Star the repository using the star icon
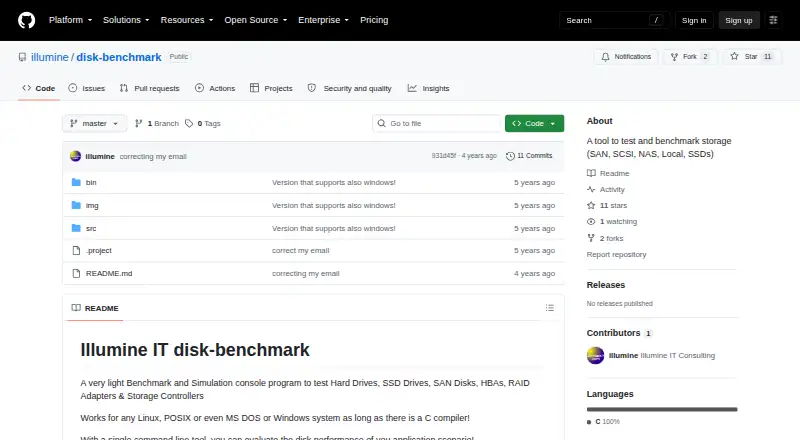Viewport: 800px width, 440px height. point(734,56)
